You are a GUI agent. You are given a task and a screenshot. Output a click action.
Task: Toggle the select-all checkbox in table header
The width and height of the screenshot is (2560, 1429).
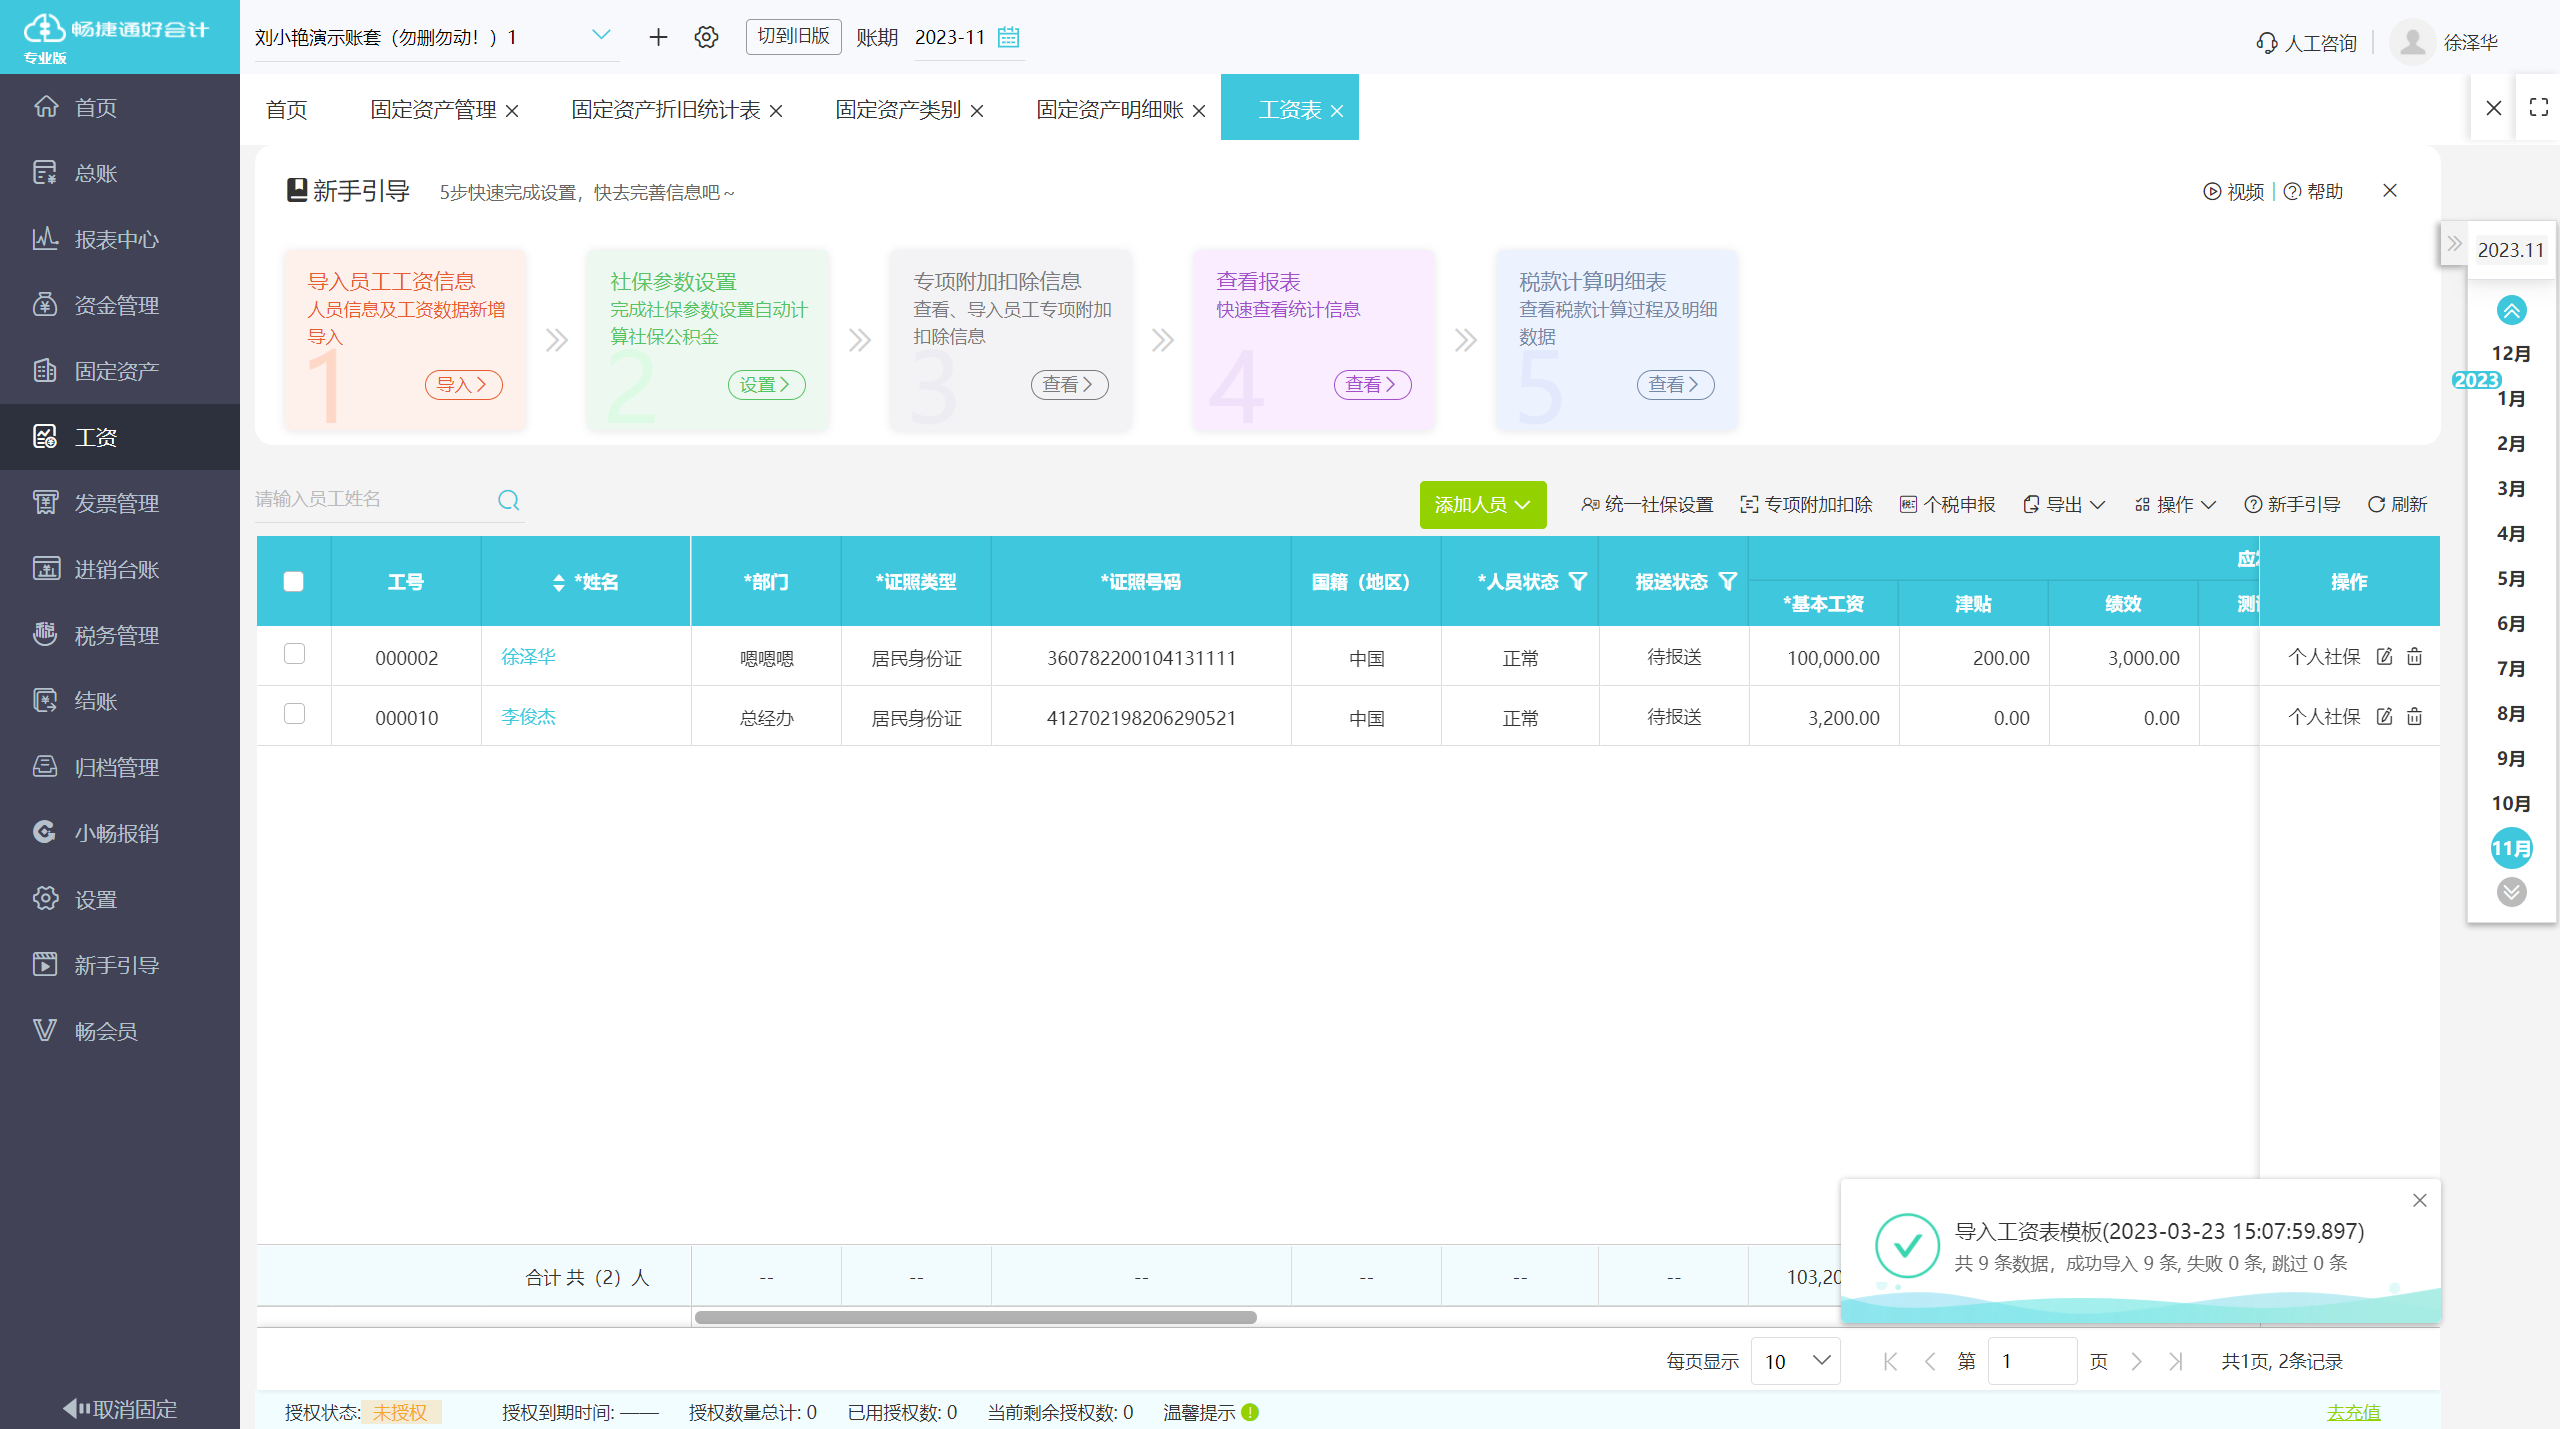click(294, 582)
